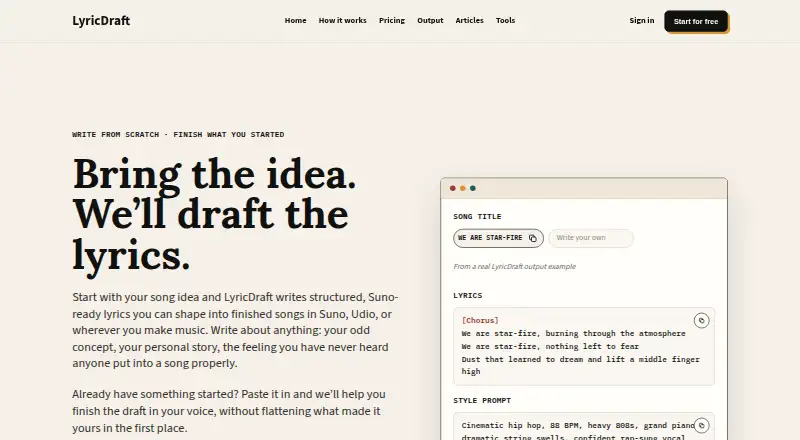Click the Start for free button
This screenshot has height=440, width=800.
point(696,21)
